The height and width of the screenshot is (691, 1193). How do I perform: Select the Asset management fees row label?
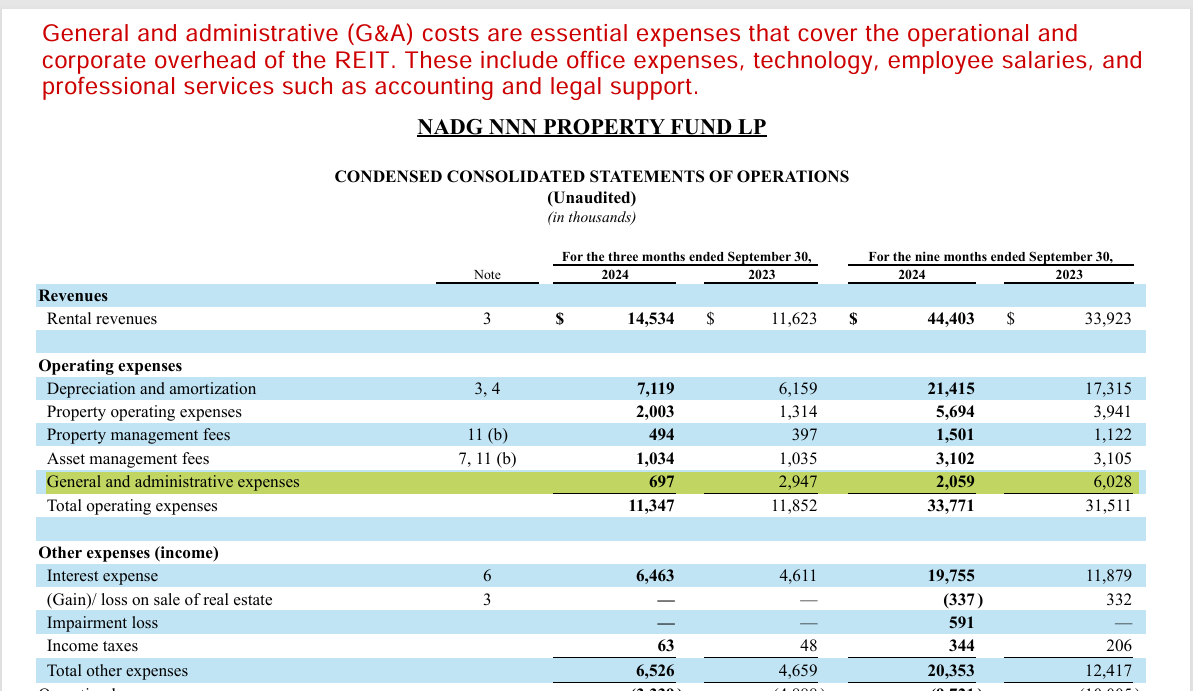(x=128, y=459)
